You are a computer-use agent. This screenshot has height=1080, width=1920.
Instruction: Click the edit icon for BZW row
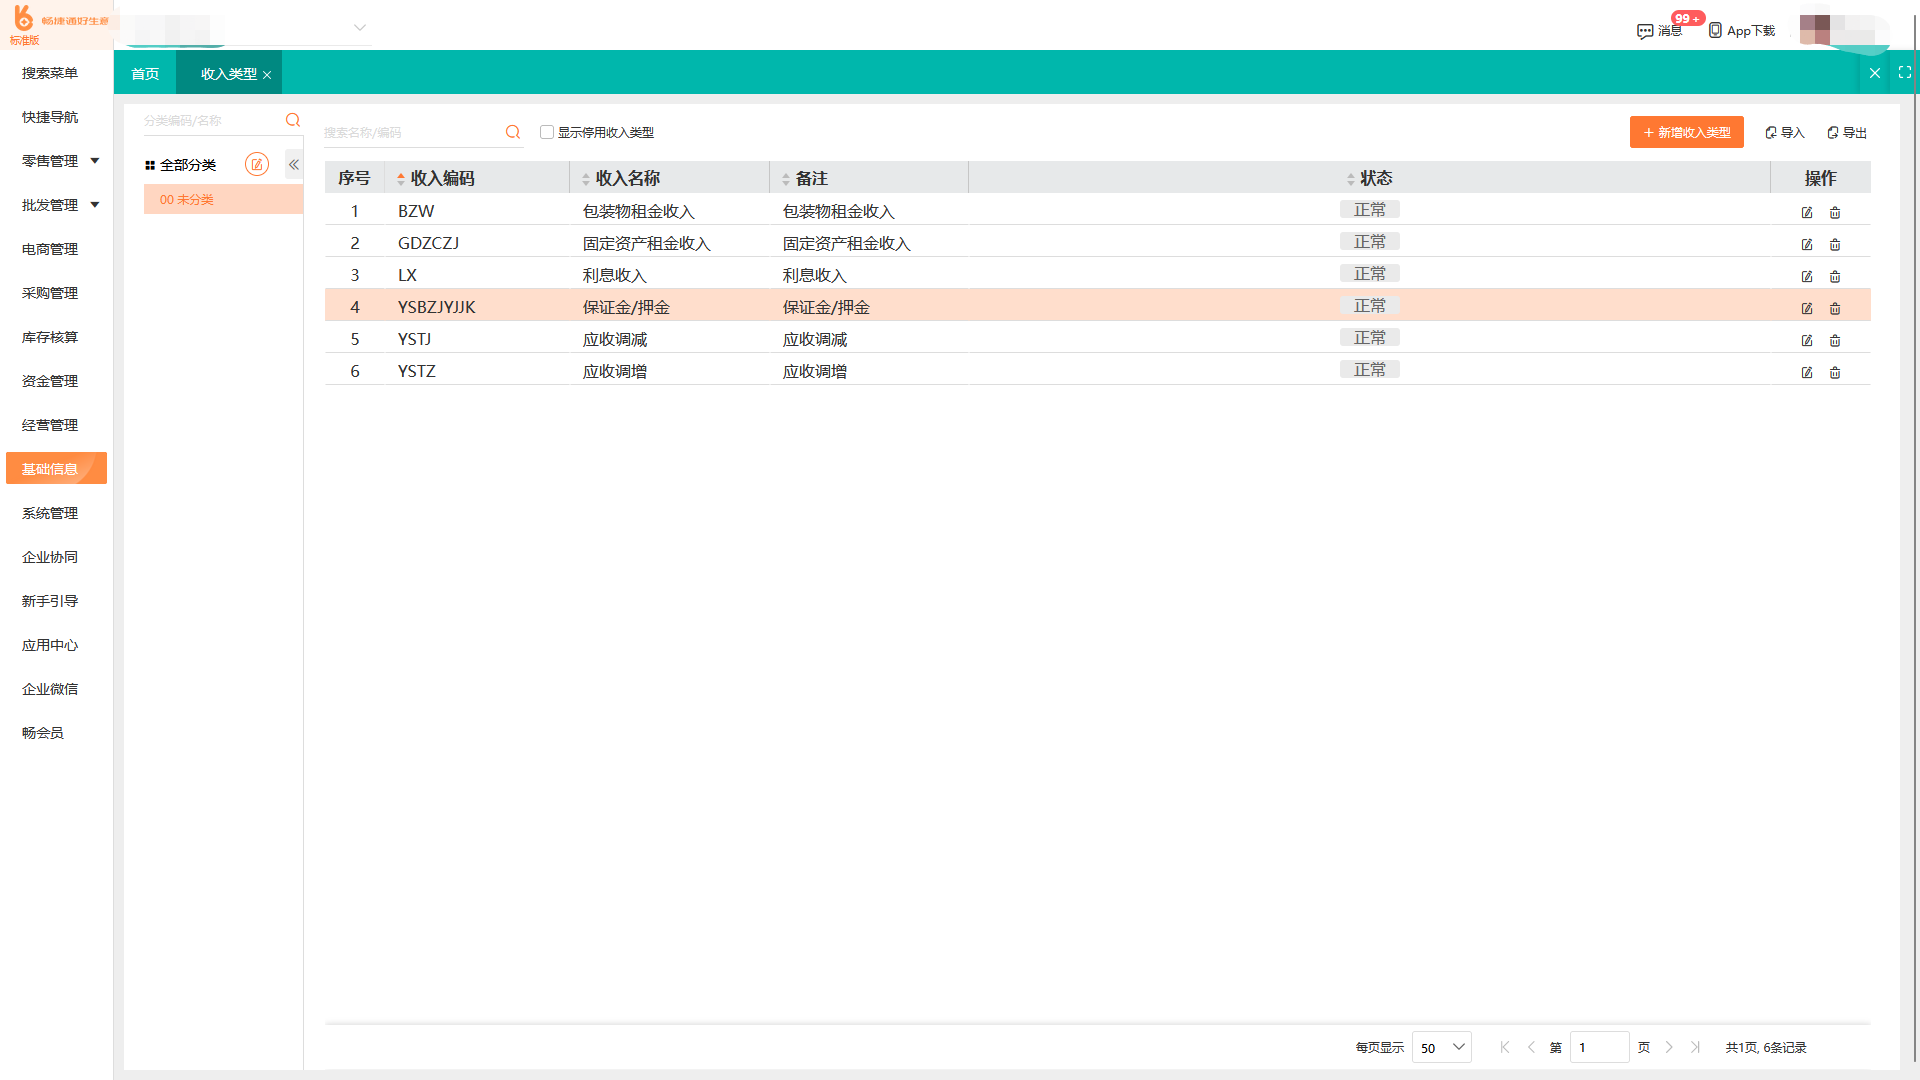(1807, 211)
